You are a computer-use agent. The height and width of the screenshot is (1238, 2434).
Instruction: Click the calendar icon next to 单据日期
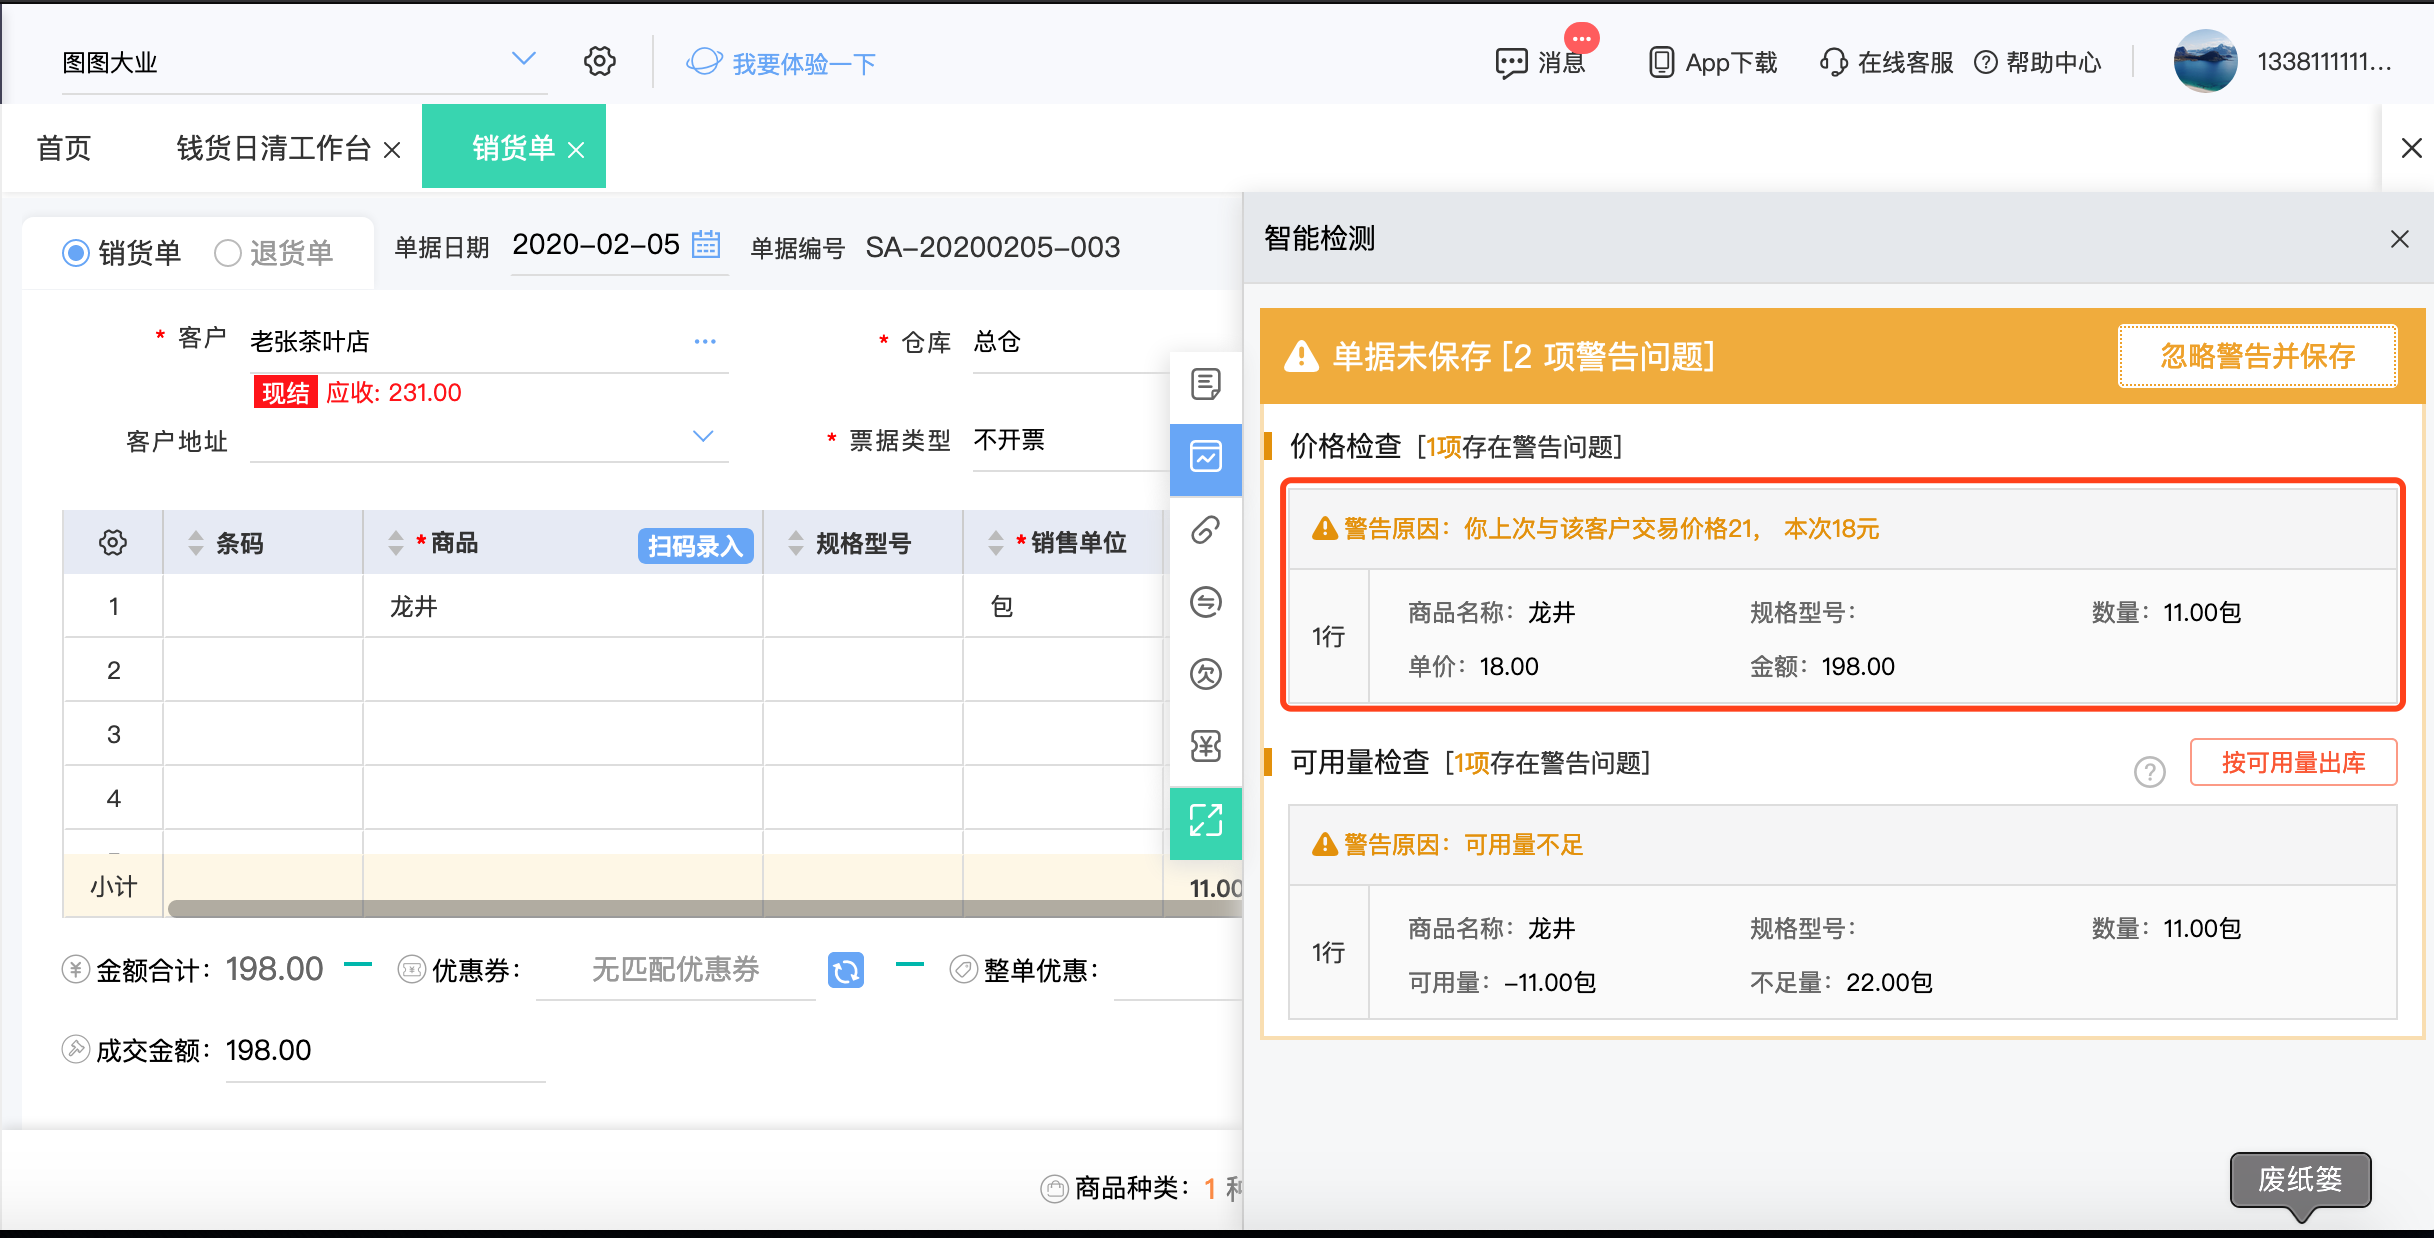pyautogui.click(x=707, y=246)
